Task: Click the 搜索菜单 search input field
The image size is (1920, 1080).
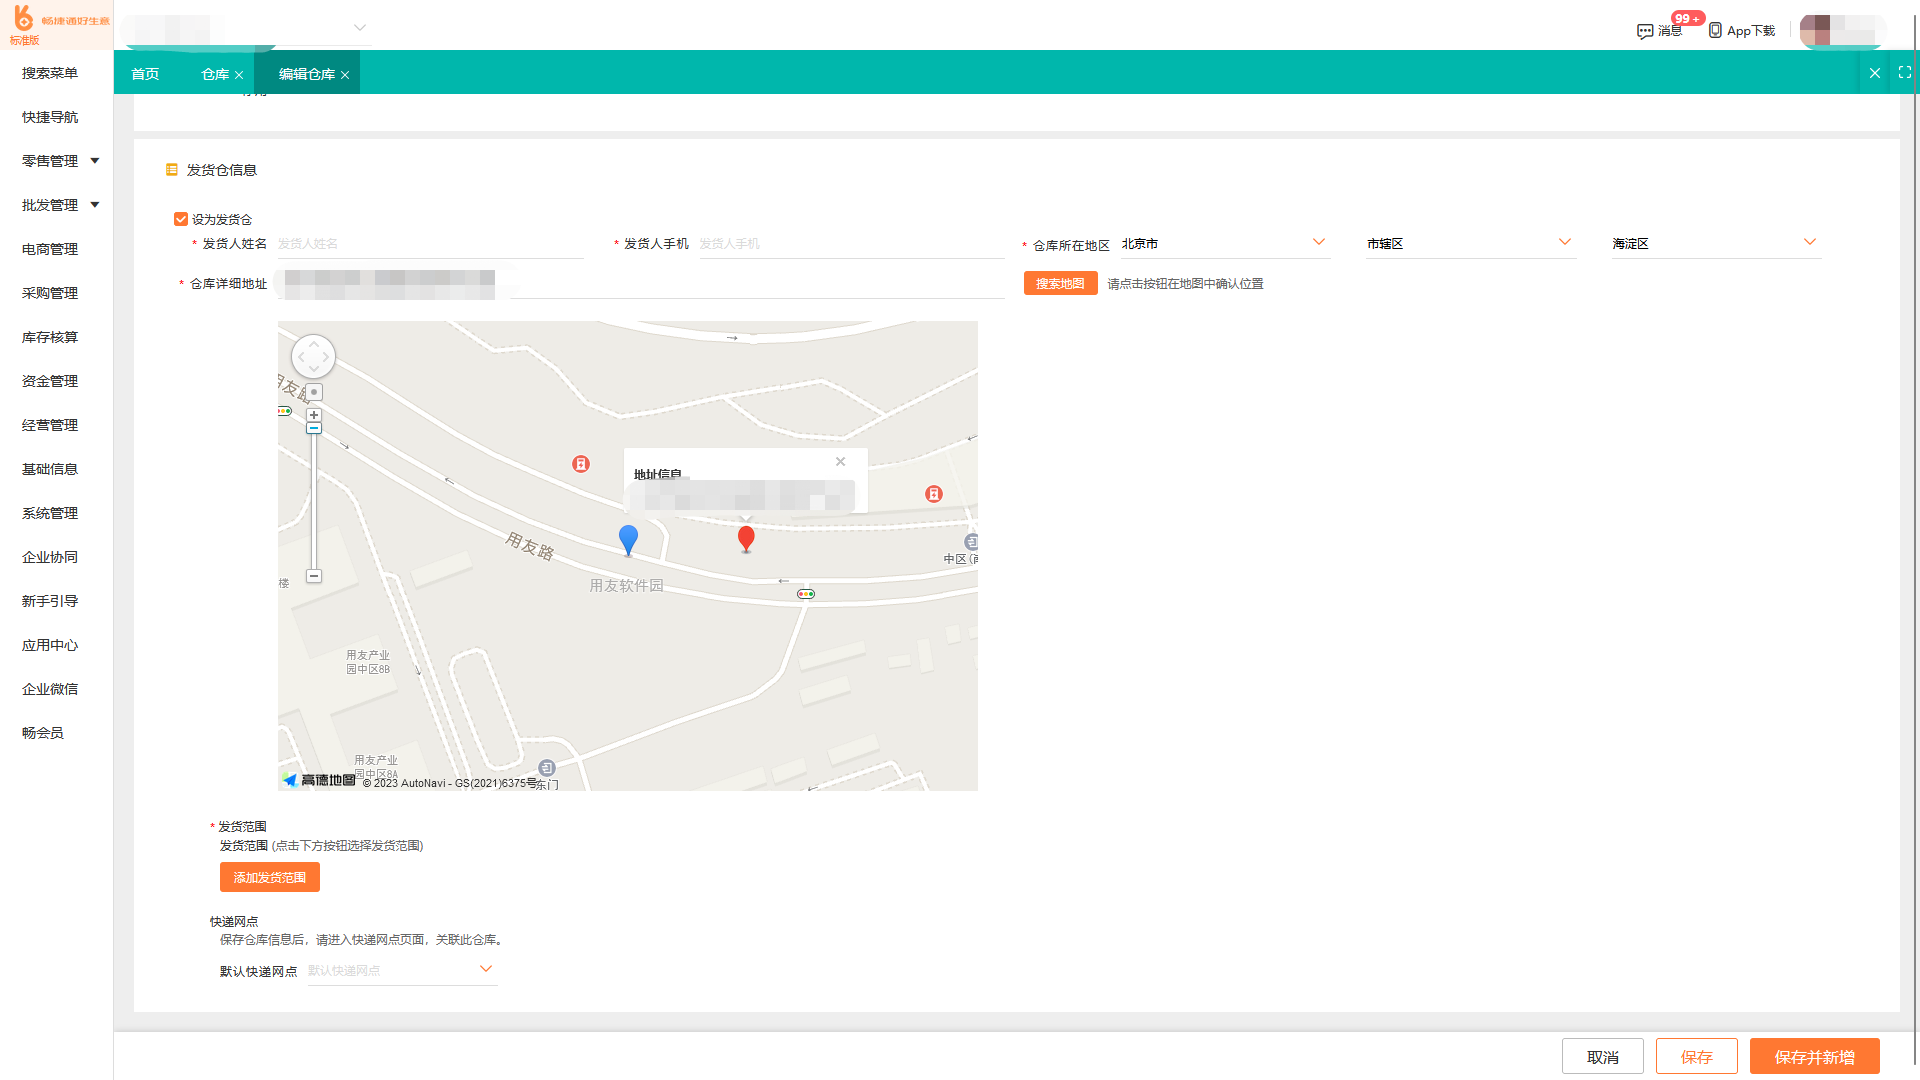Action: (x=54, y=73)
